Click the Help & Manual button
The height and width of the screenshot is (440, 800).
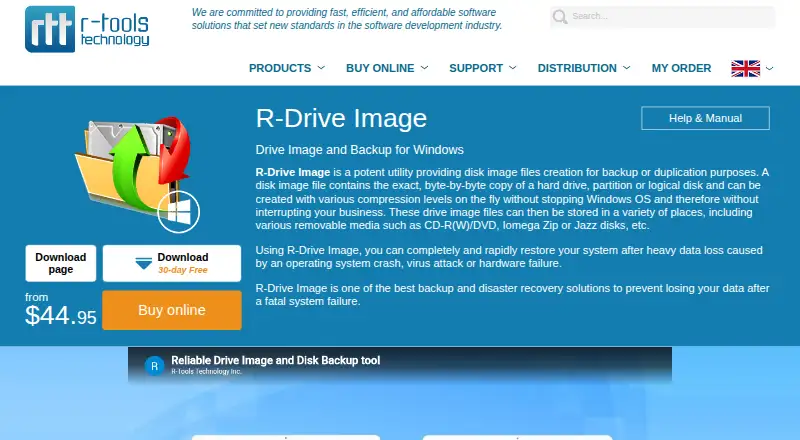pos(705,118)
